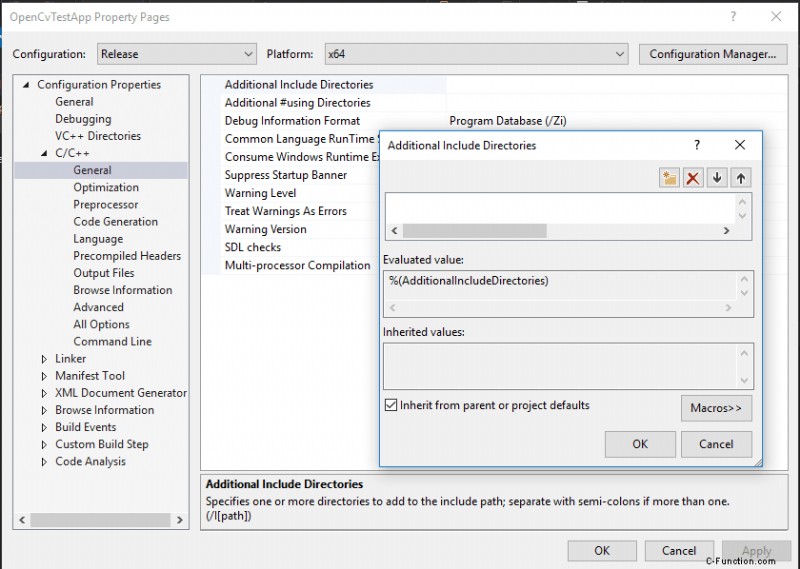
Task: Click the Macros>> button
Action: point(716,408)
